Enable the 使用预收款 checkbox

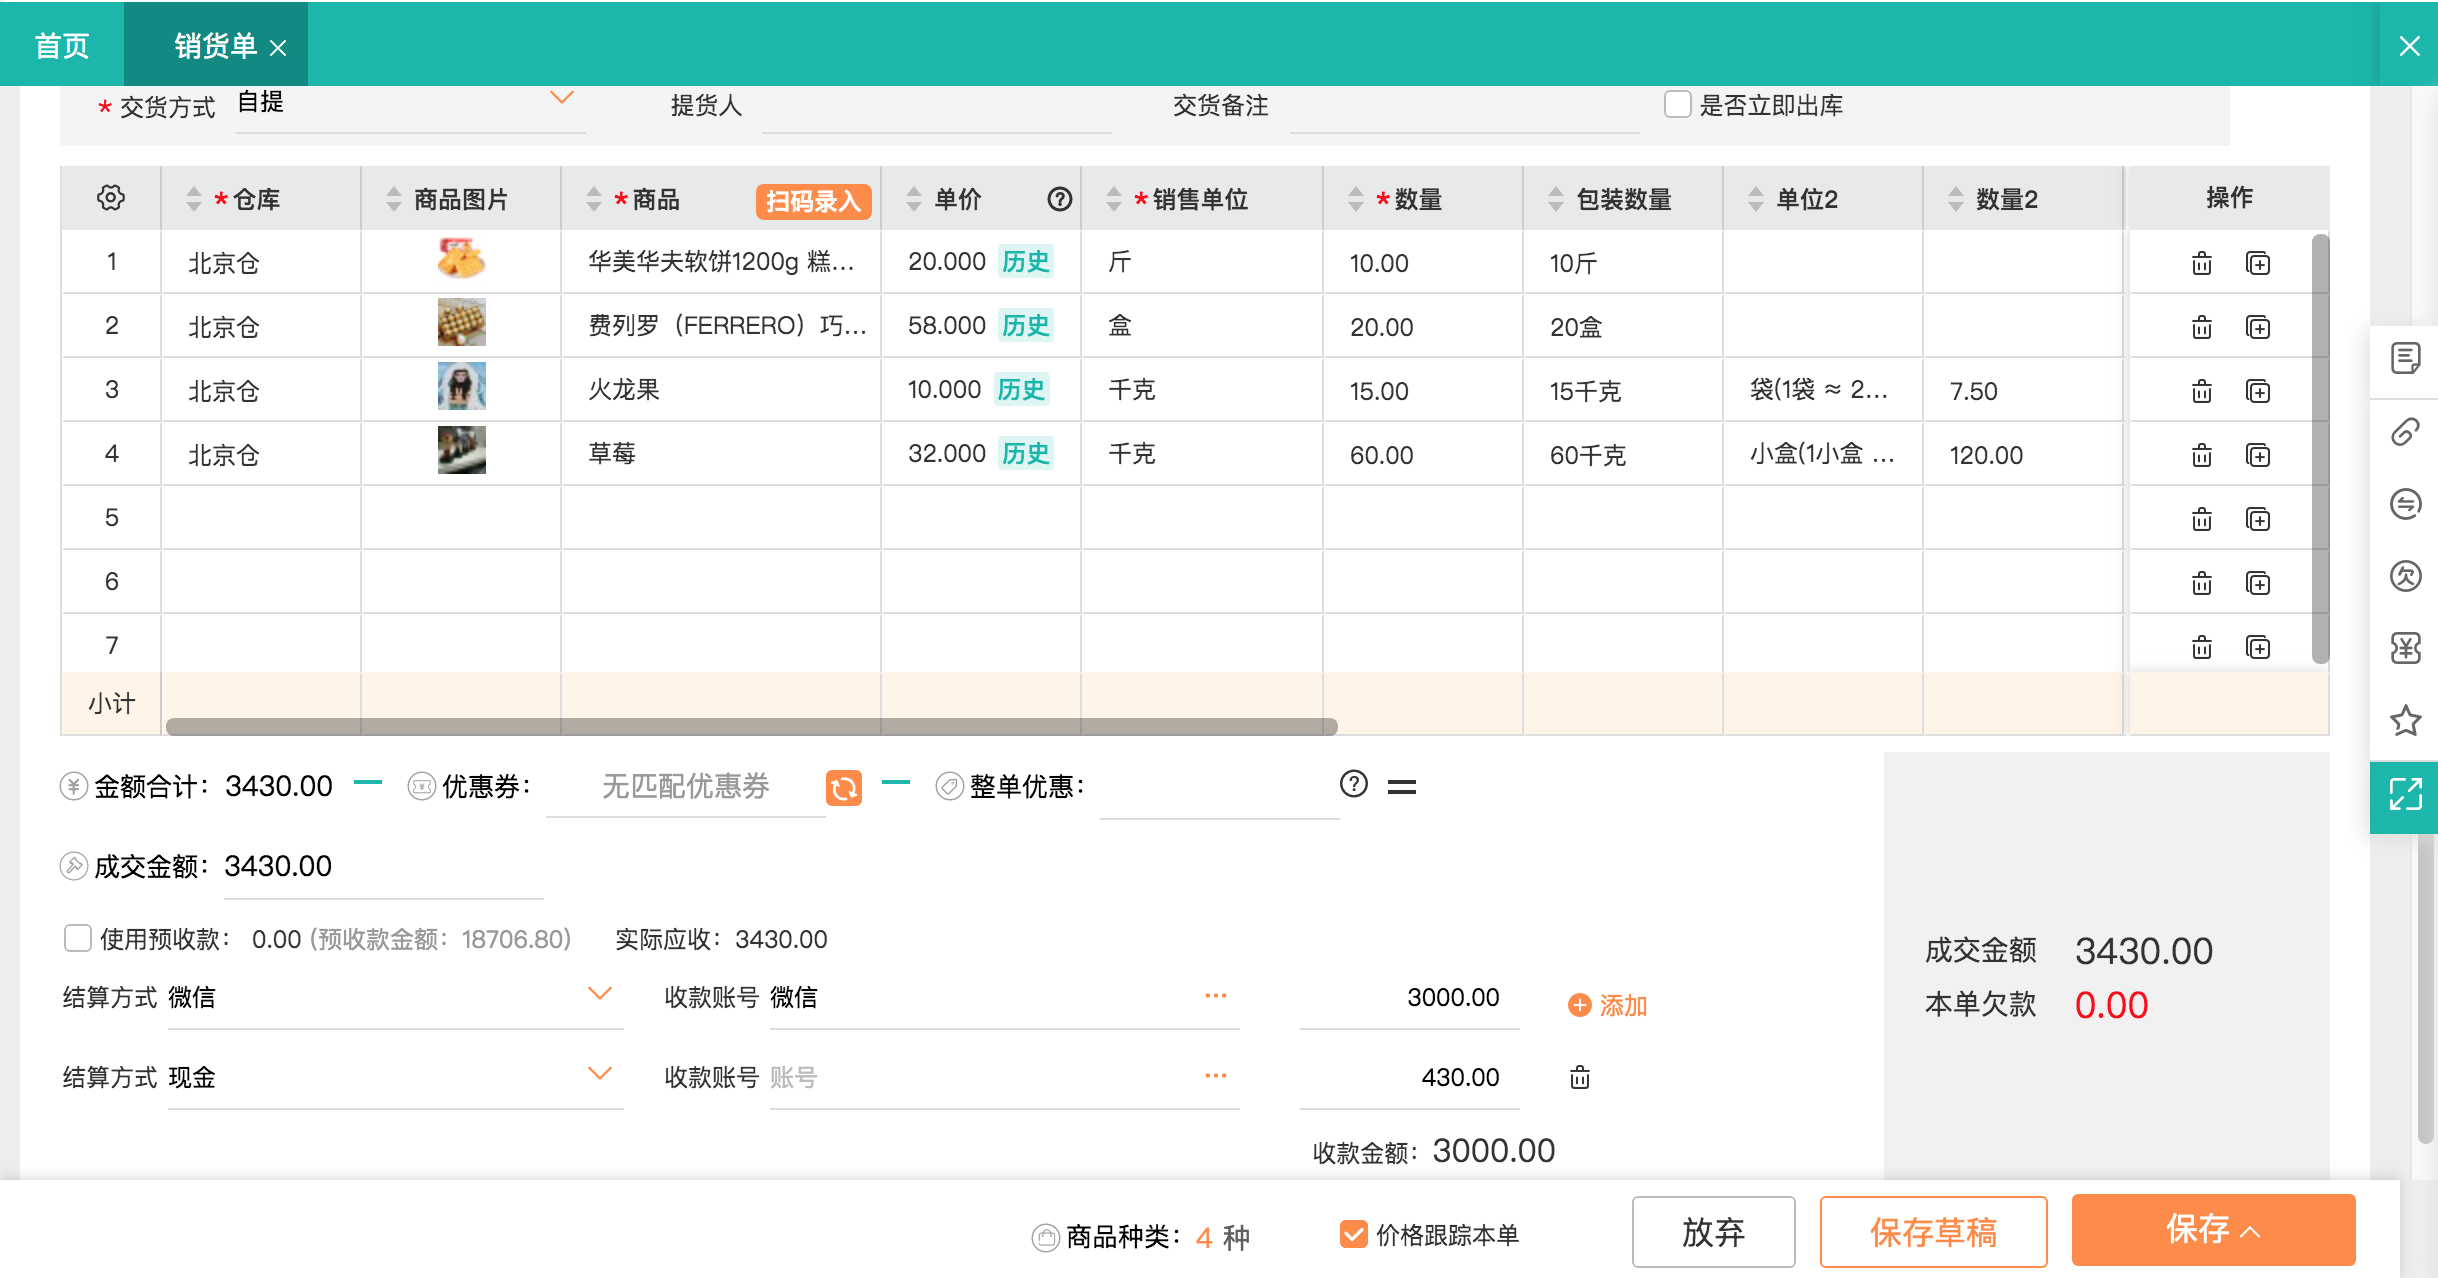tap(76, 940)
